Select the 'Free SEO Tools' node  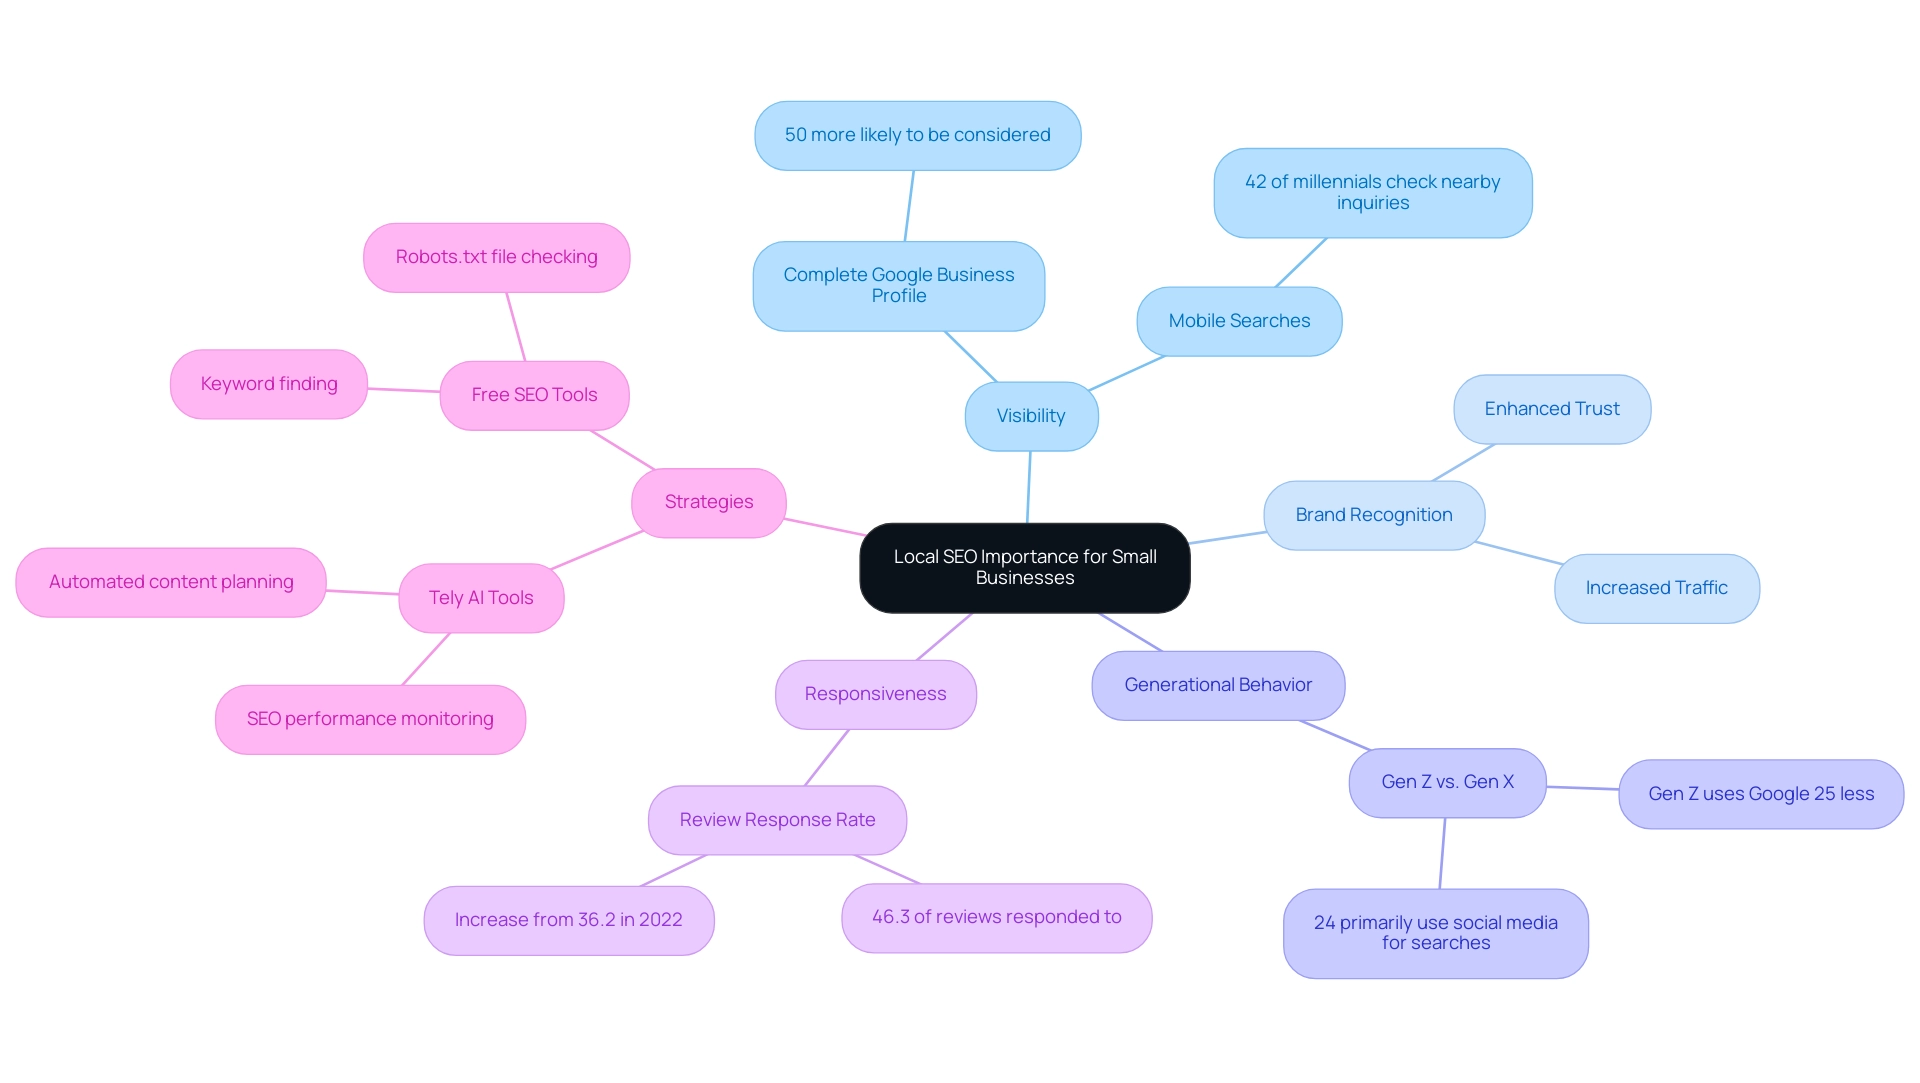[535, 388]
